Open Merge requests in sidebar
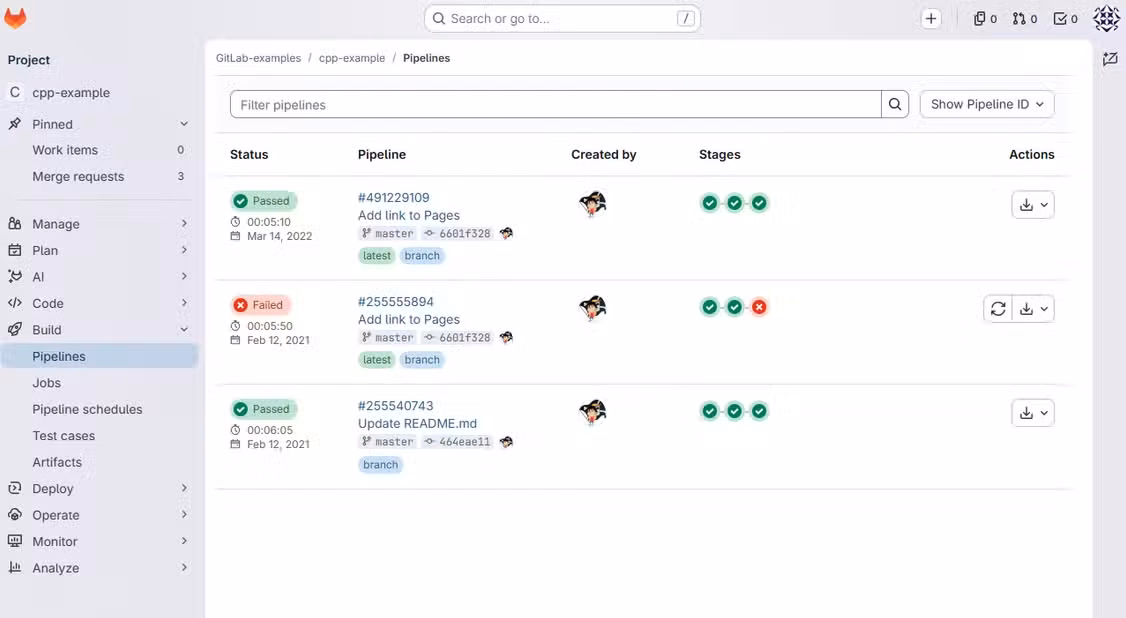Screen dimensions: 1126x618 pos(99,177)
